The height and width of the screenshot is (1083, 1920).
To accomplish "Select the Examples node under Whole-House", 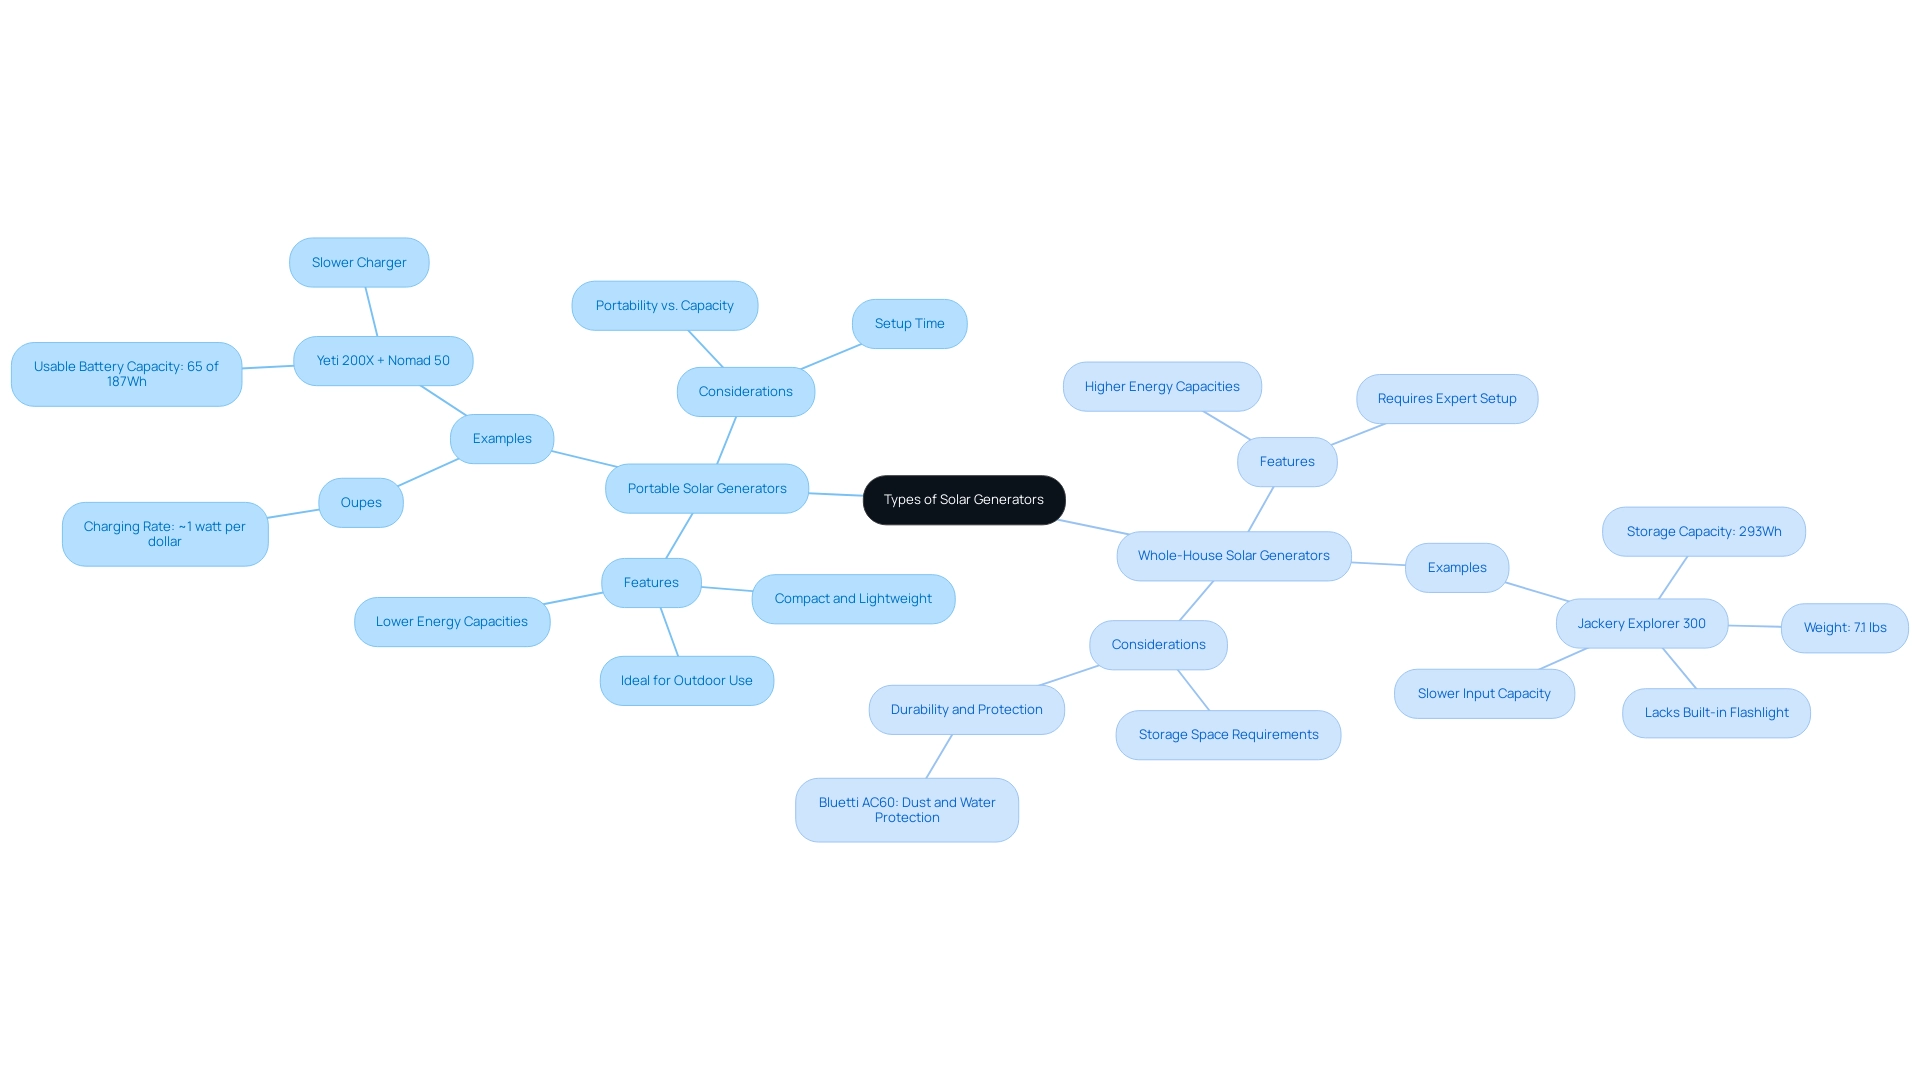I will [x=1456, y=566].
